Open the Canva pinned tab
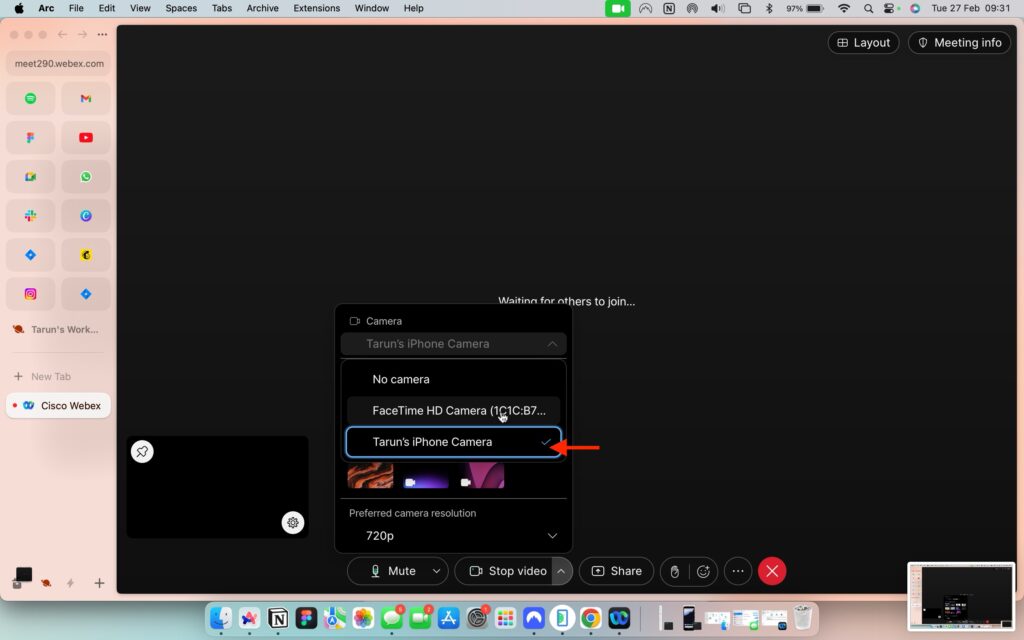 coord(86,216)
